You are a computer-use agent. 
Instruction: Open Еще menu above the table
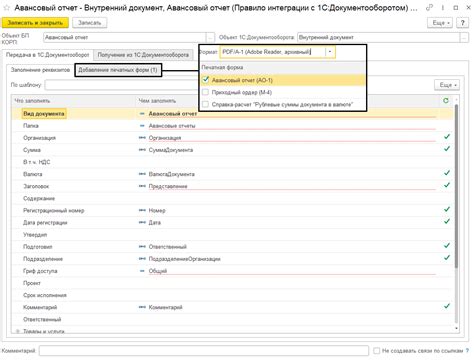[447, 85]
